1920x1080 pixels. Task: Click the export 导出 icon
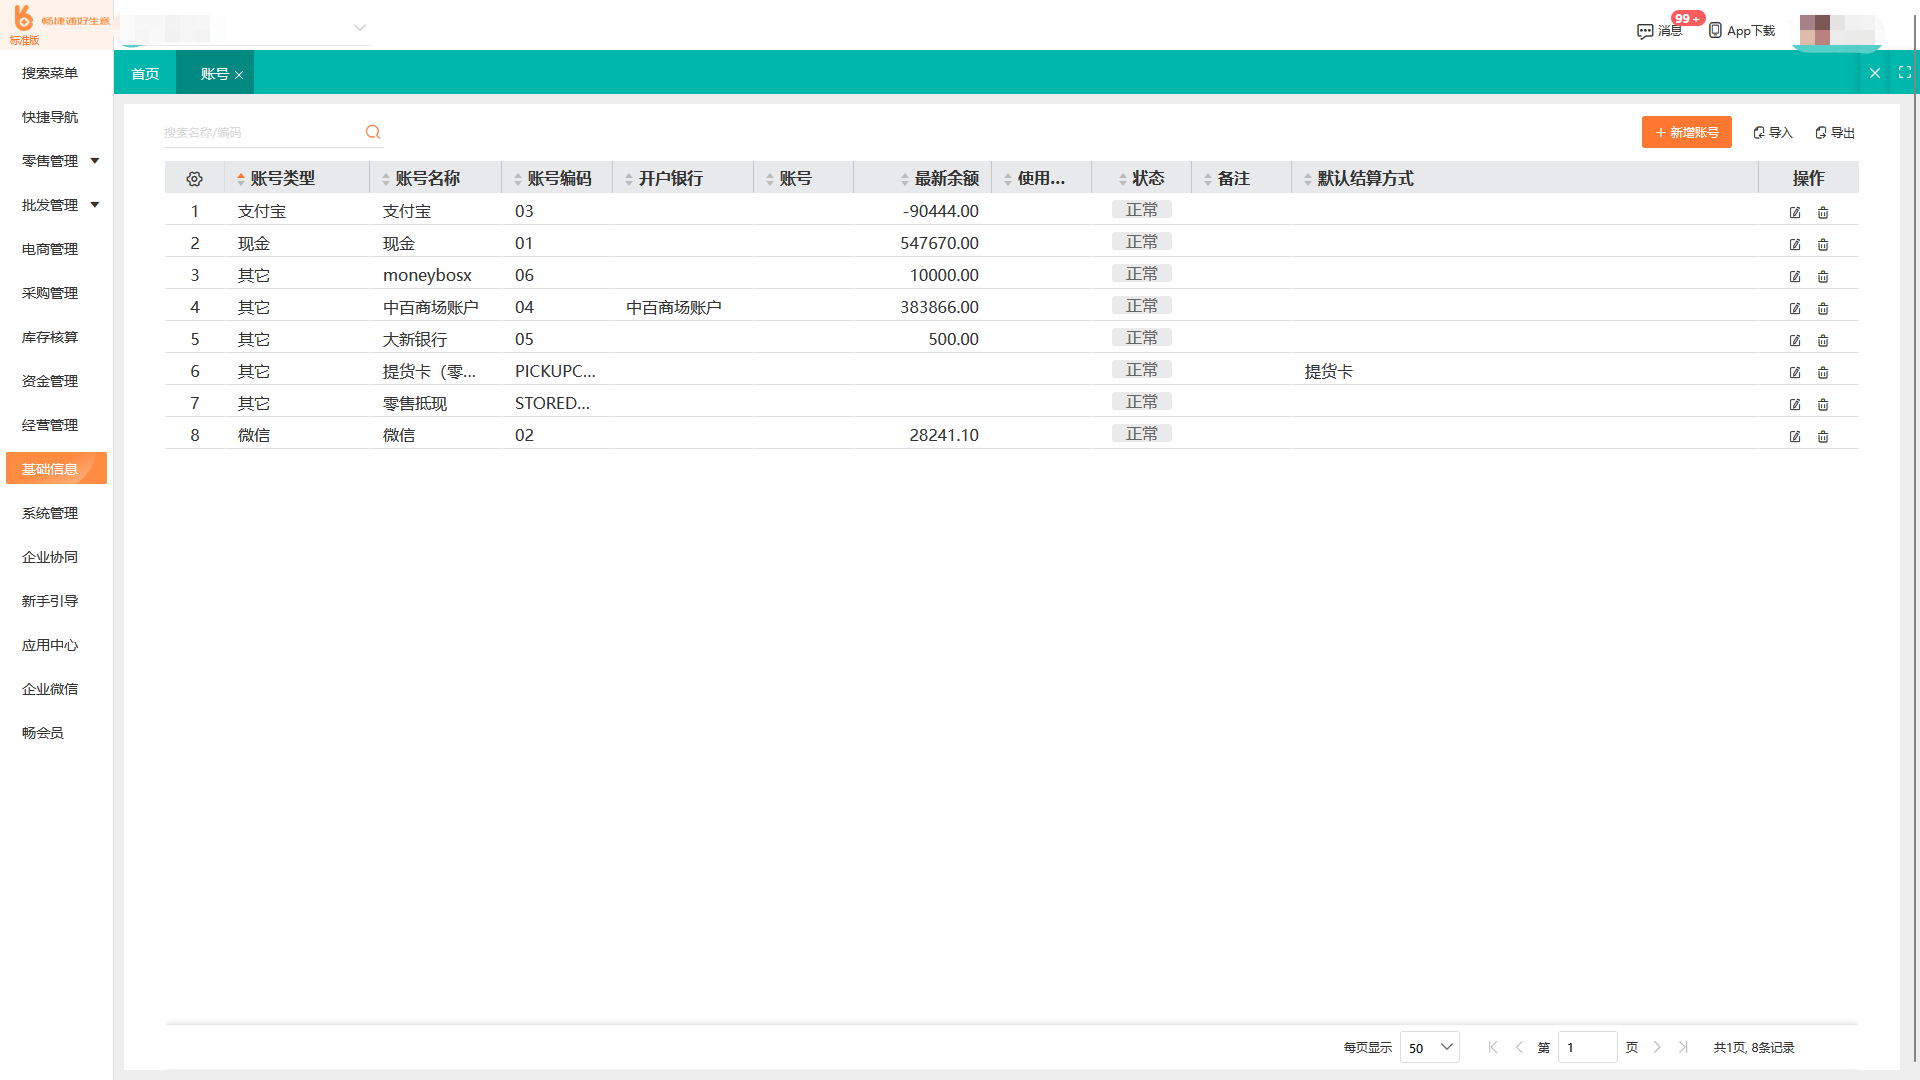point(1836,131)
